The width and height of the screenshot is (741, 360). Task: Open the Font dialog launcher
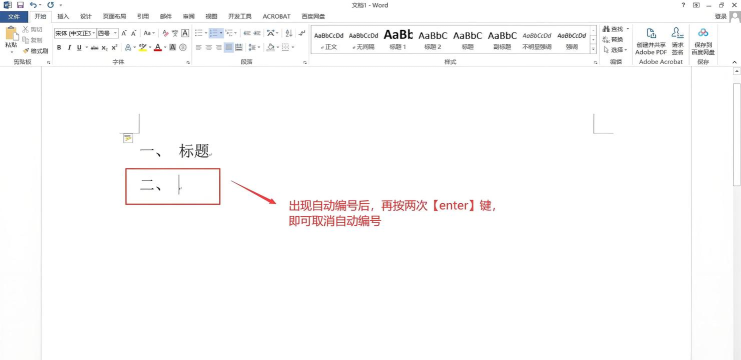188,62
